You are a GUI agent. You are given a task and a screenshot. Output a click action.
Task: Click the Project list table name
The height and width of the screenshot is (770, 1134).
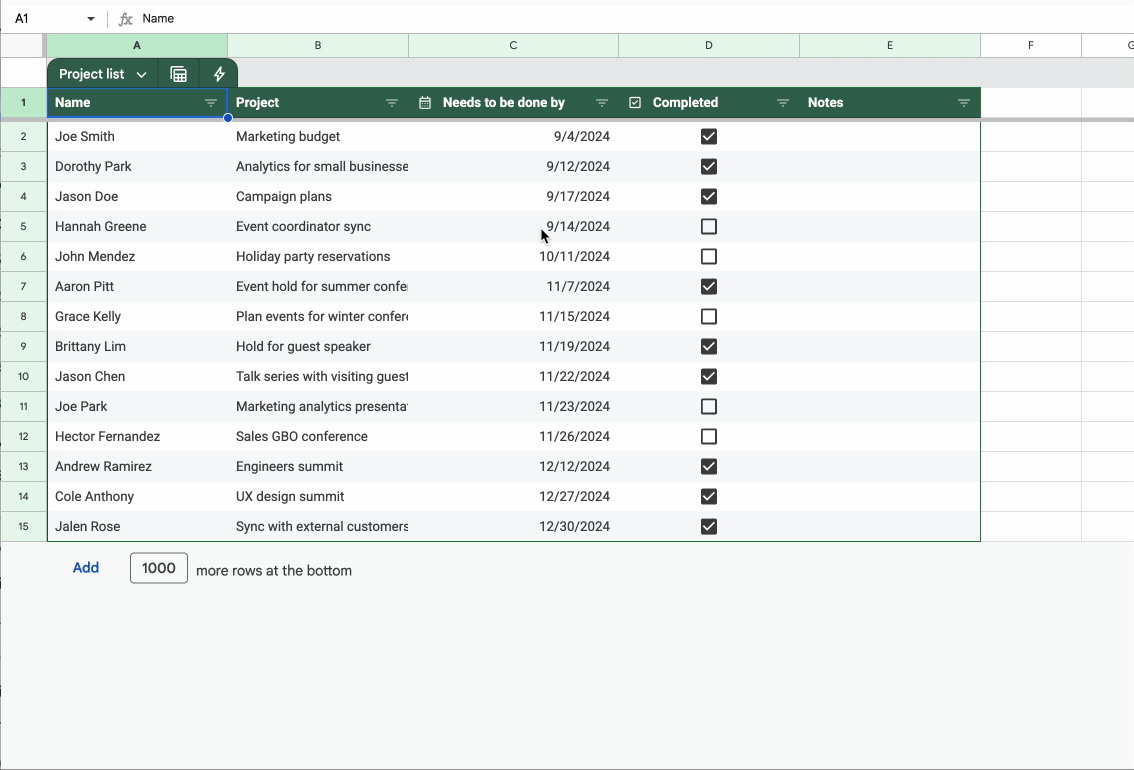[92, 73]
